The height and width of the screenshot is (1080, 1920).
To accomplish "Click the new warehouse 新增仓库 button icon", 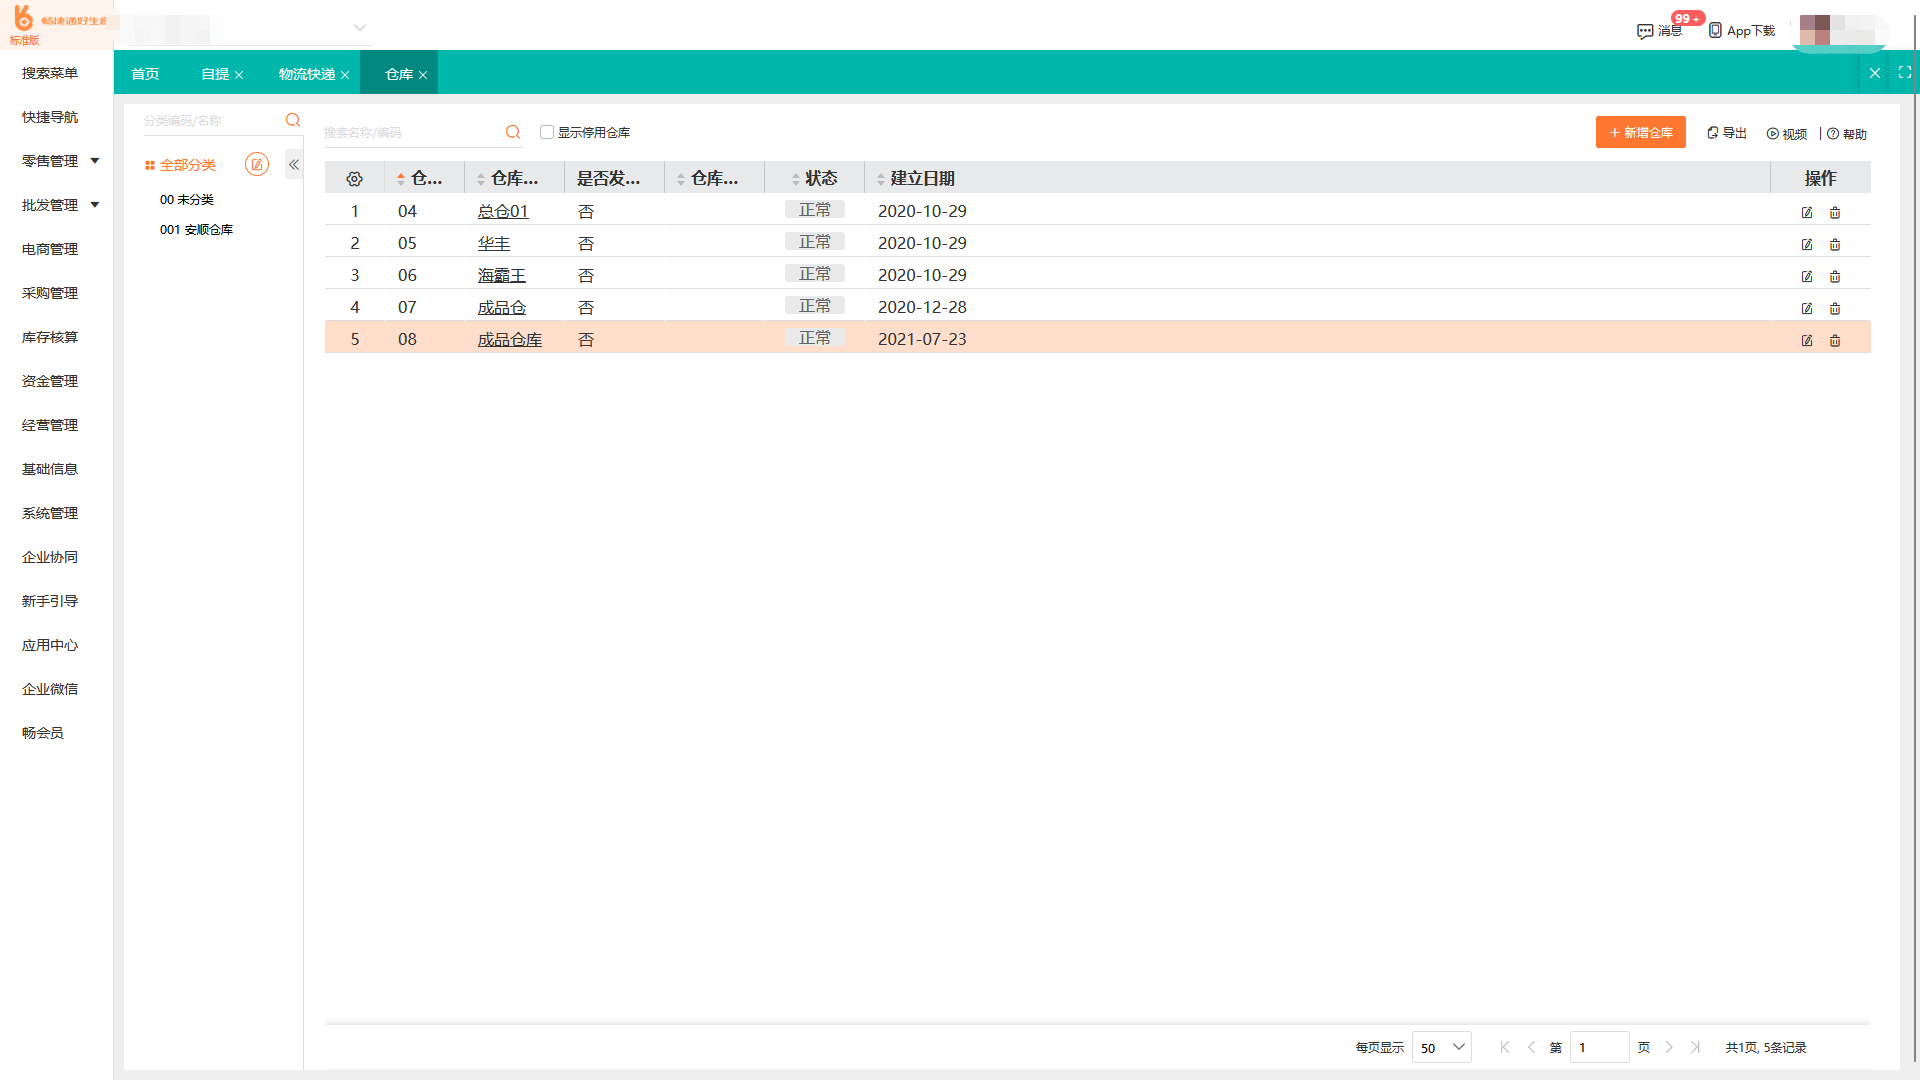I will (1640, 129).
